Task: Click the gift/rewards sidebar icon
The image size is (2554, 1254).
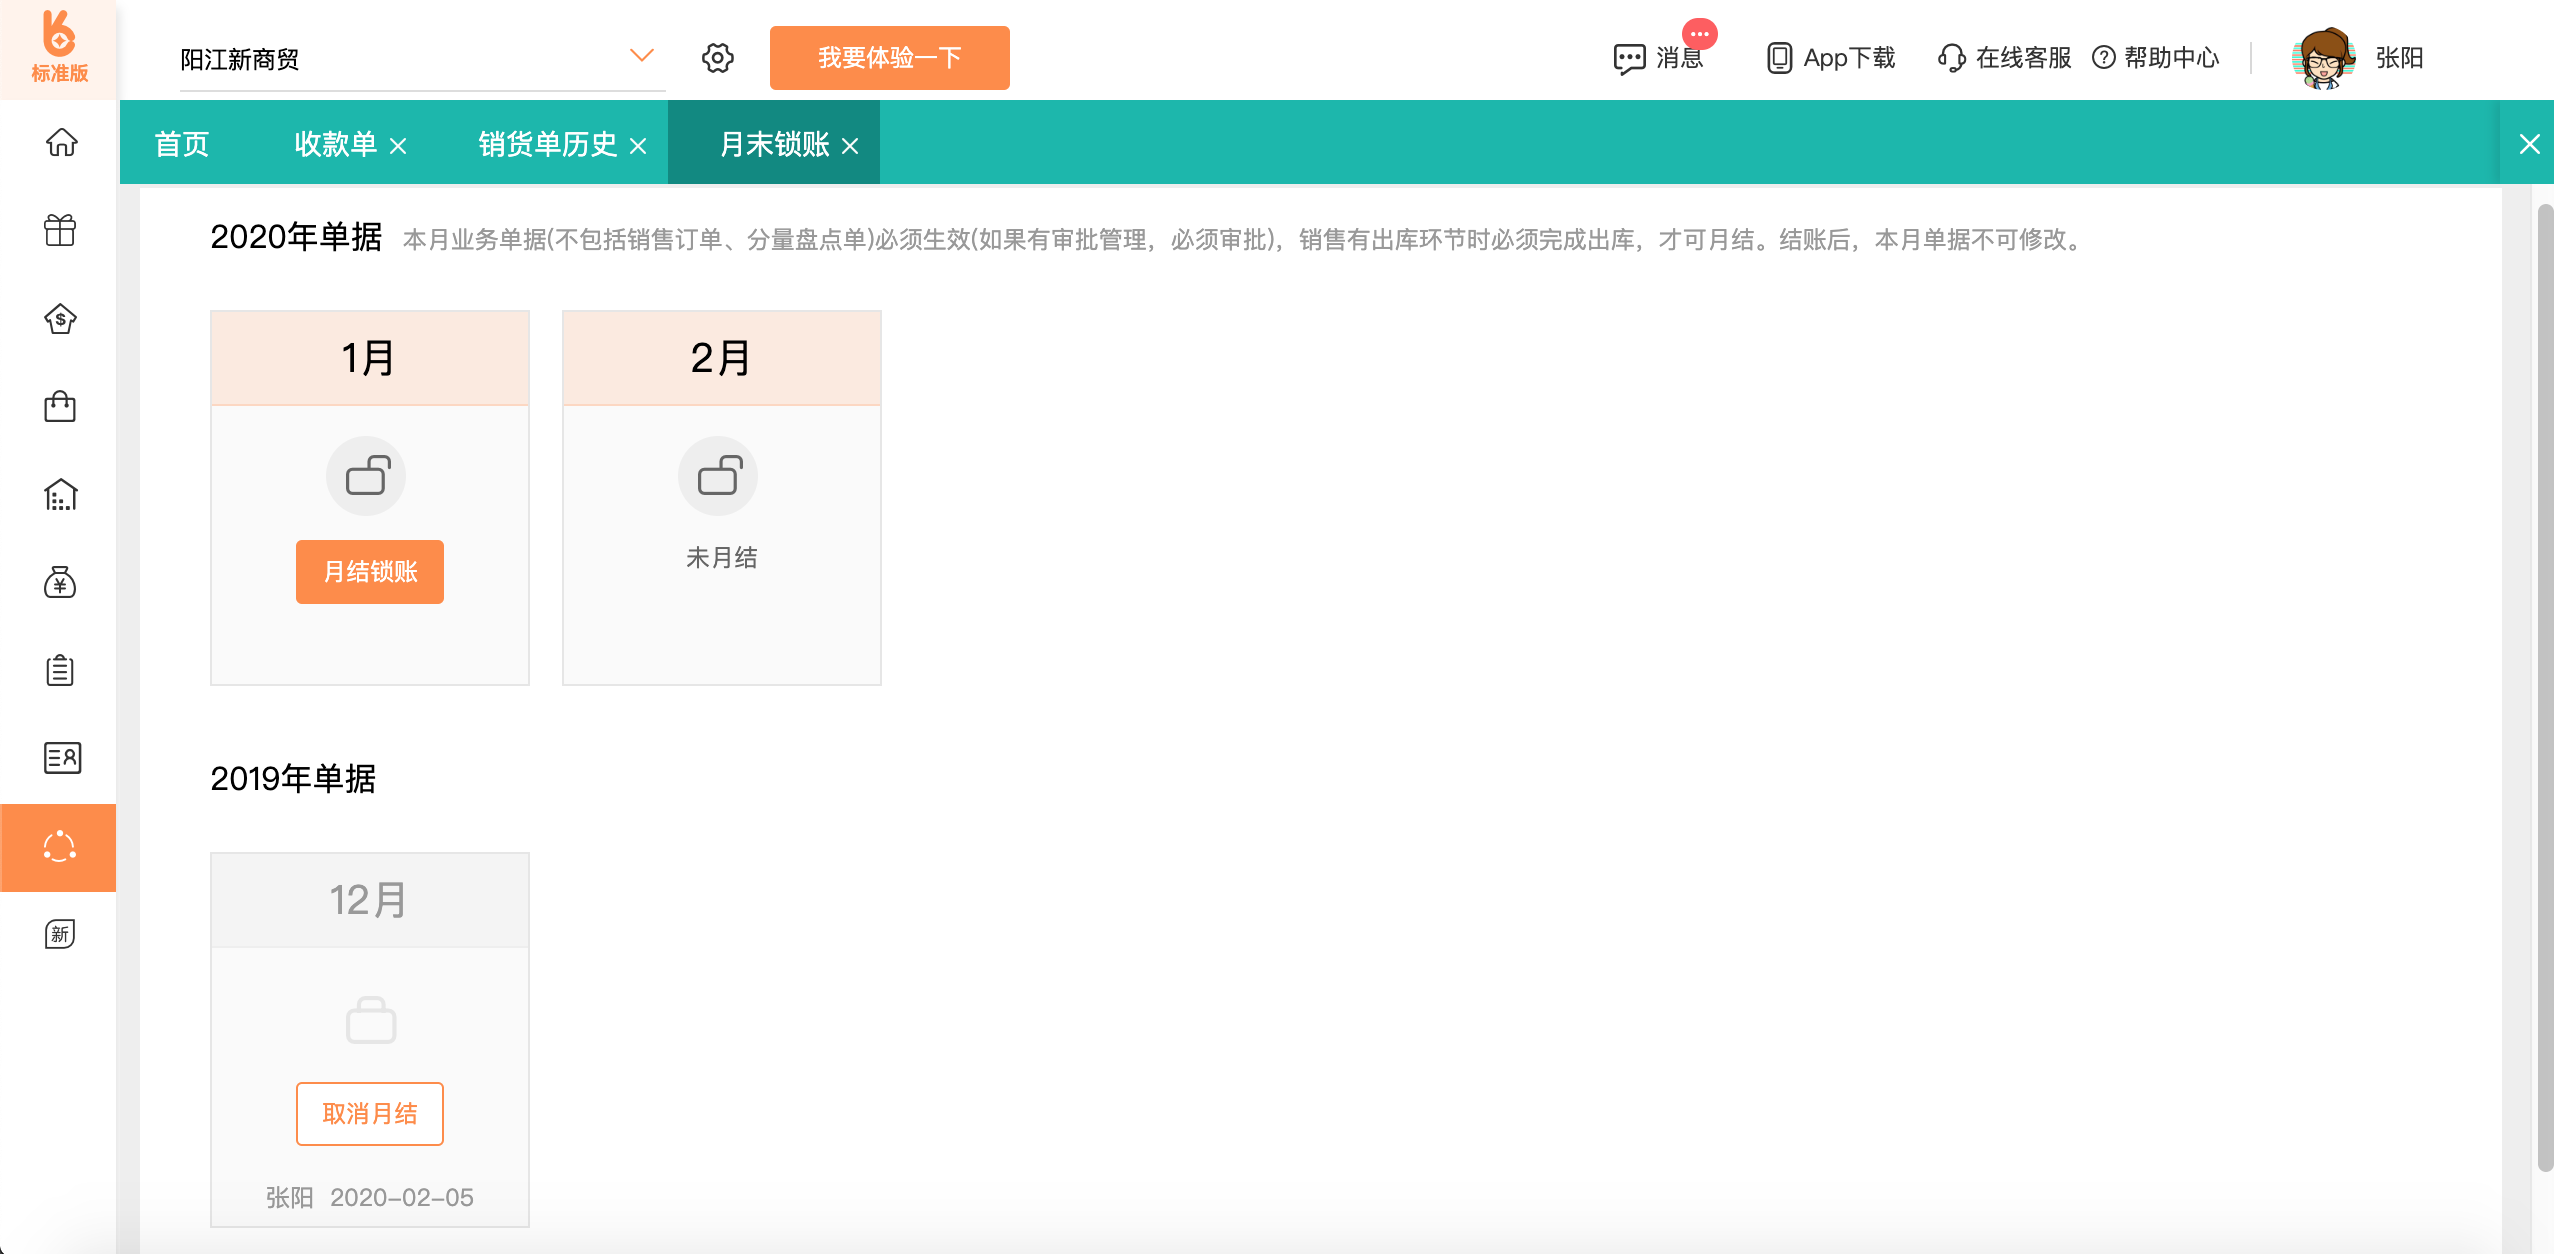Action: [x=60, y=228]
